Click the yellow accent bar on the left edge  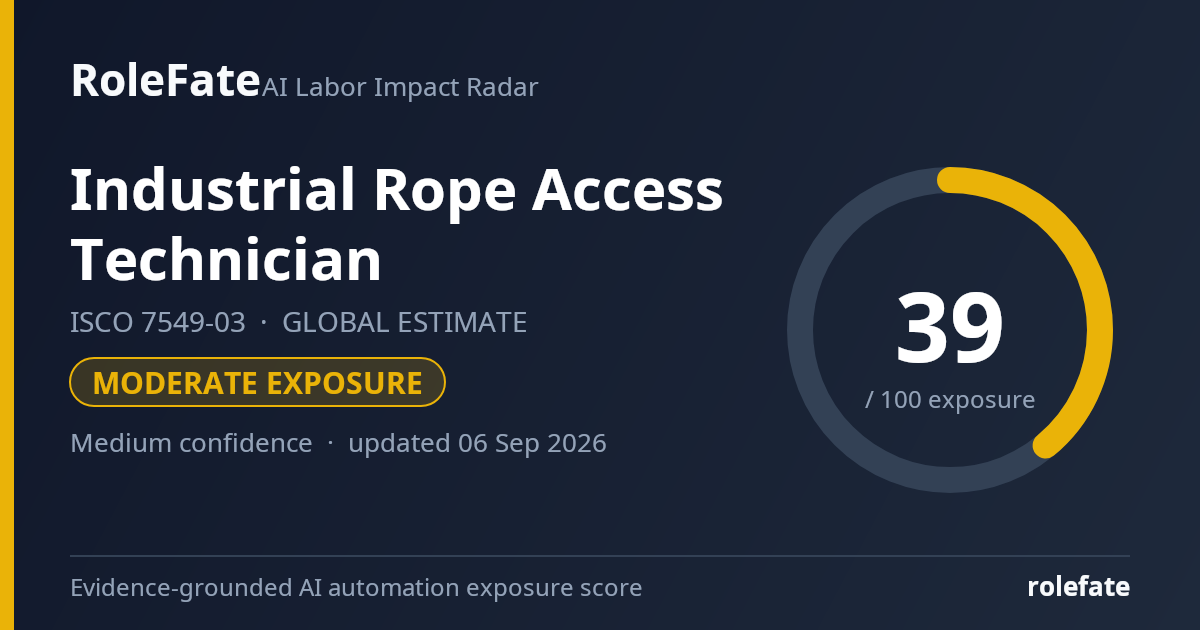pyautogui.click(x=7, y=315)
